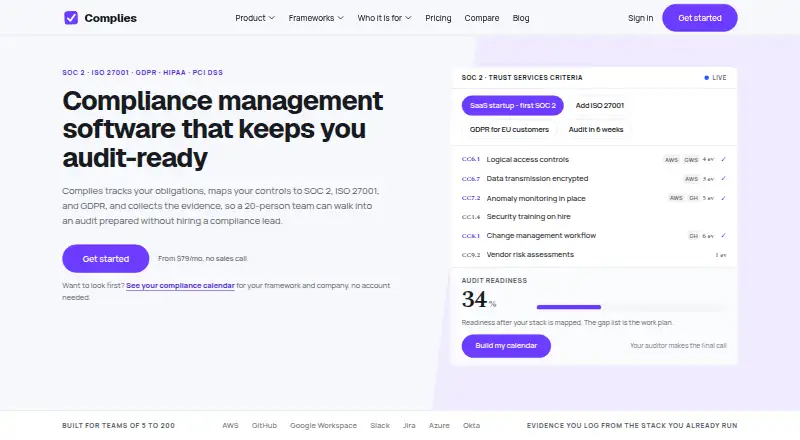Click the GH tag on Change management workflow row
The image size is (800, 440).
coord(693,236)
